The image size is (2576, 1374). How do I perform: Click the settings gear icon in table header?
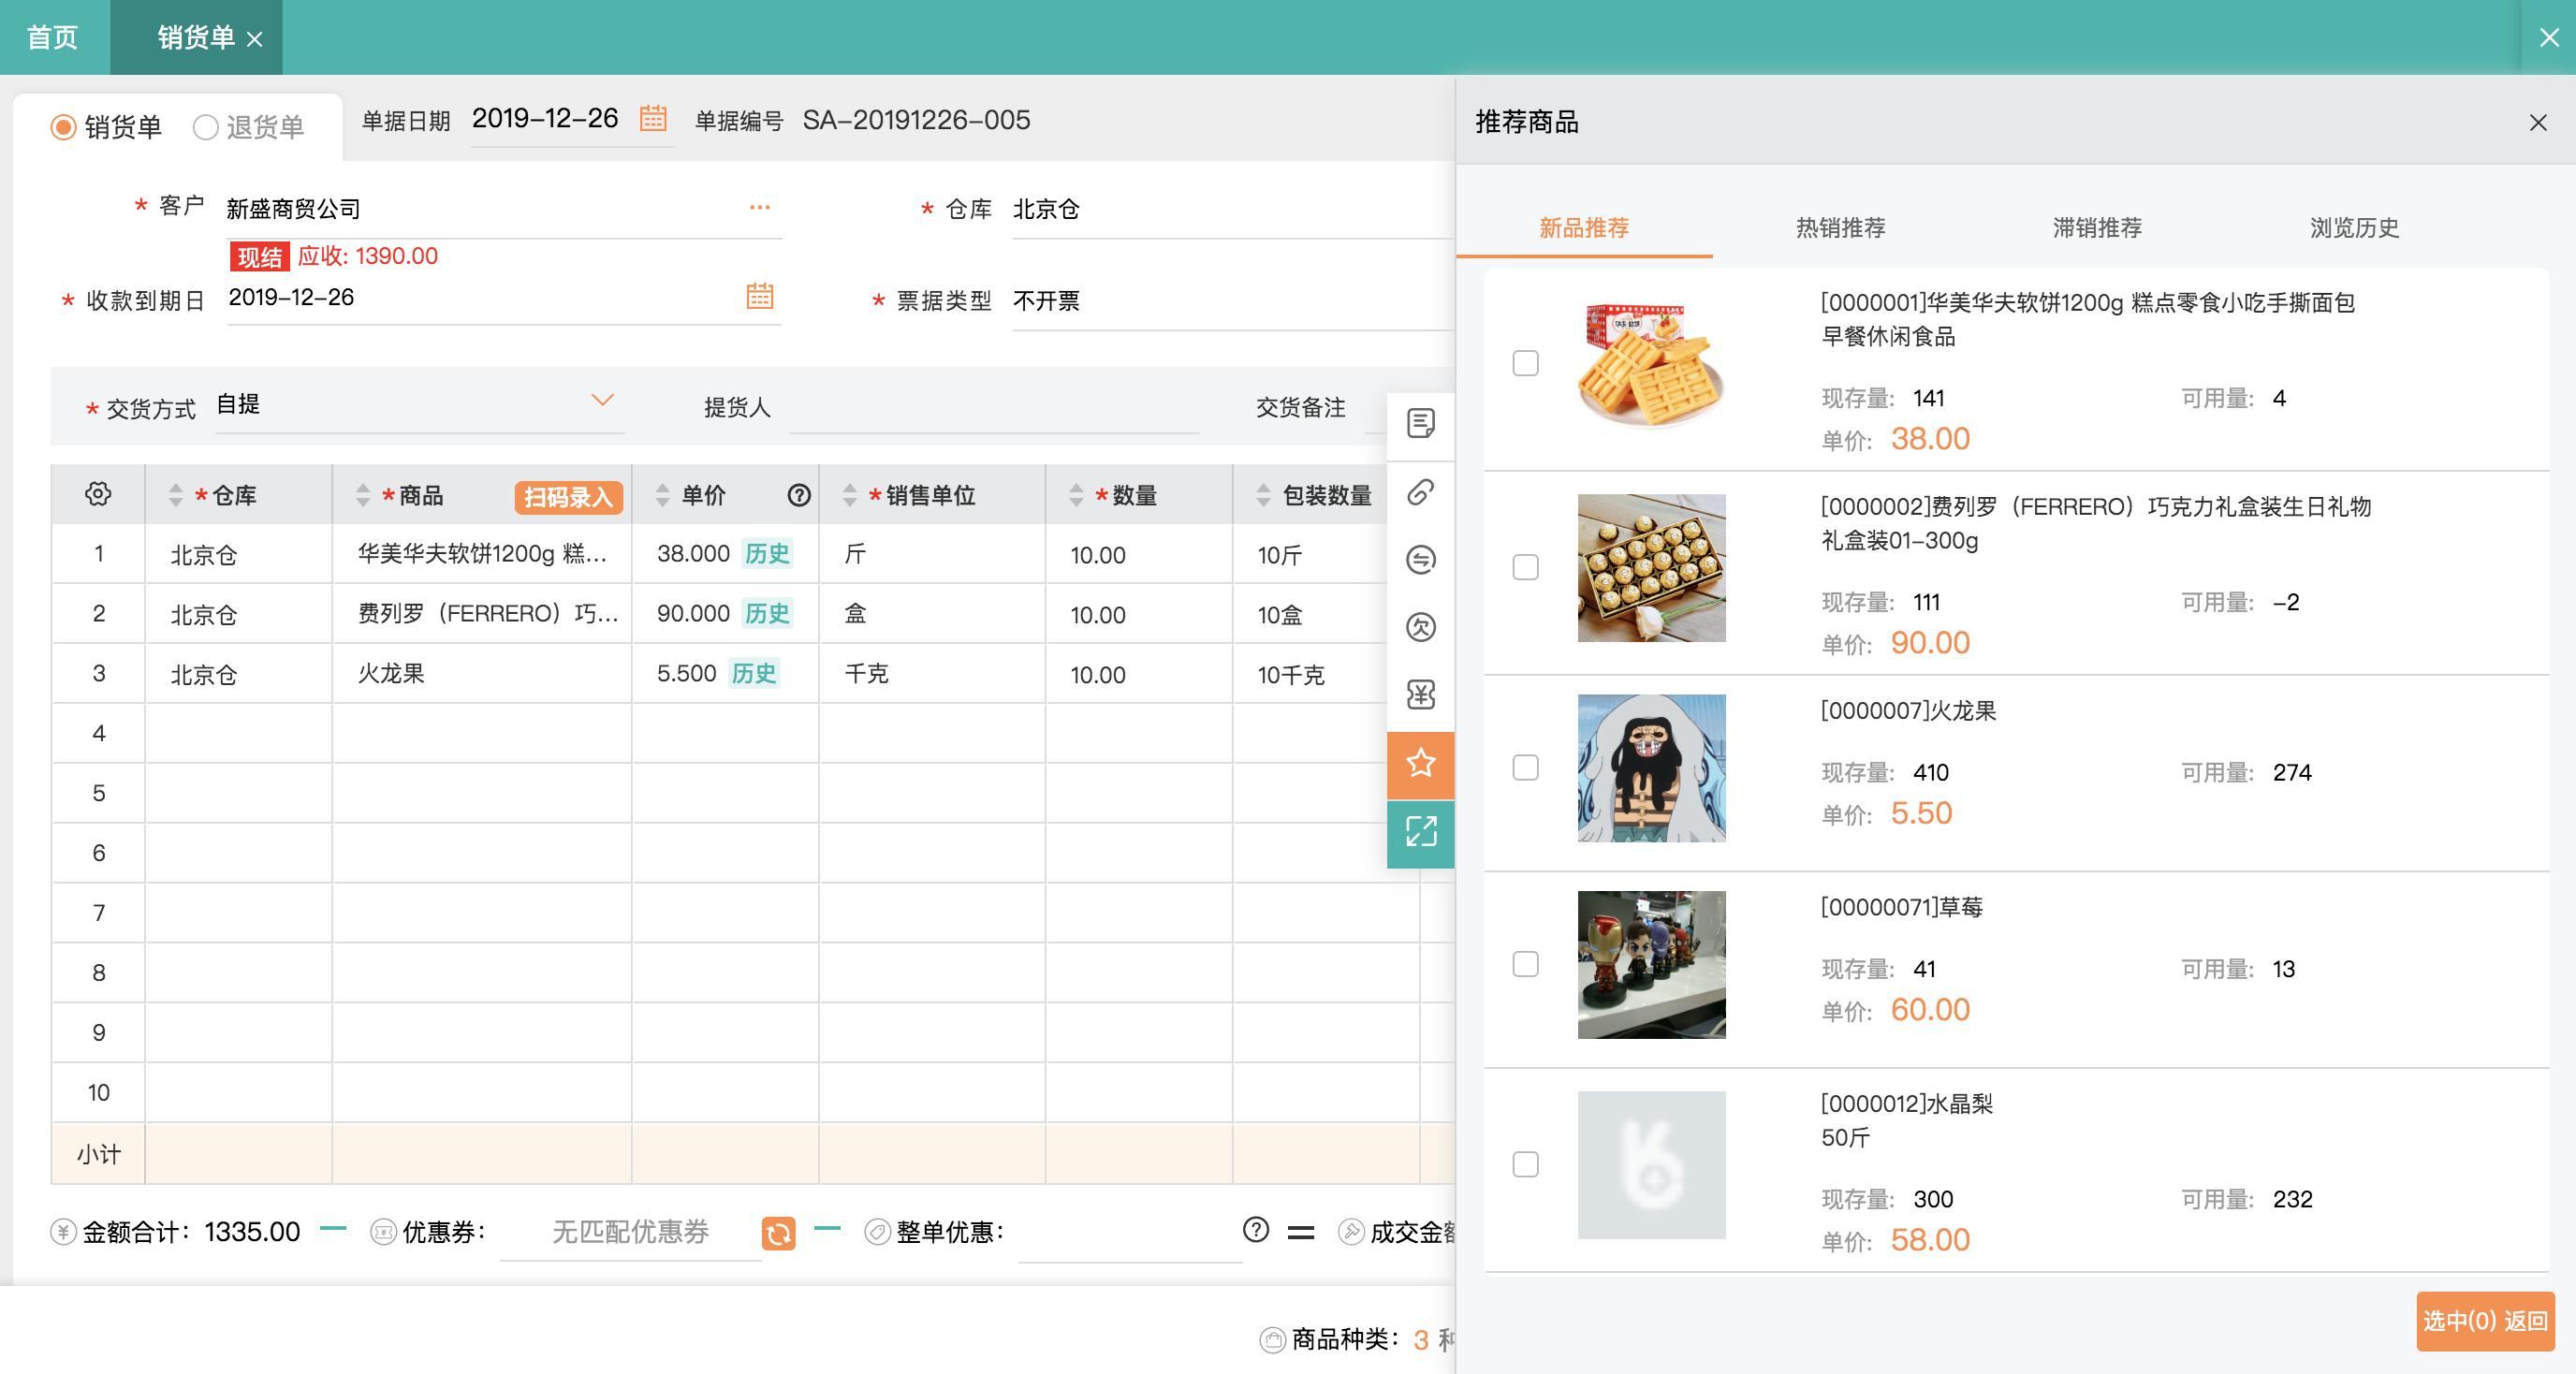tap(97, 495)
